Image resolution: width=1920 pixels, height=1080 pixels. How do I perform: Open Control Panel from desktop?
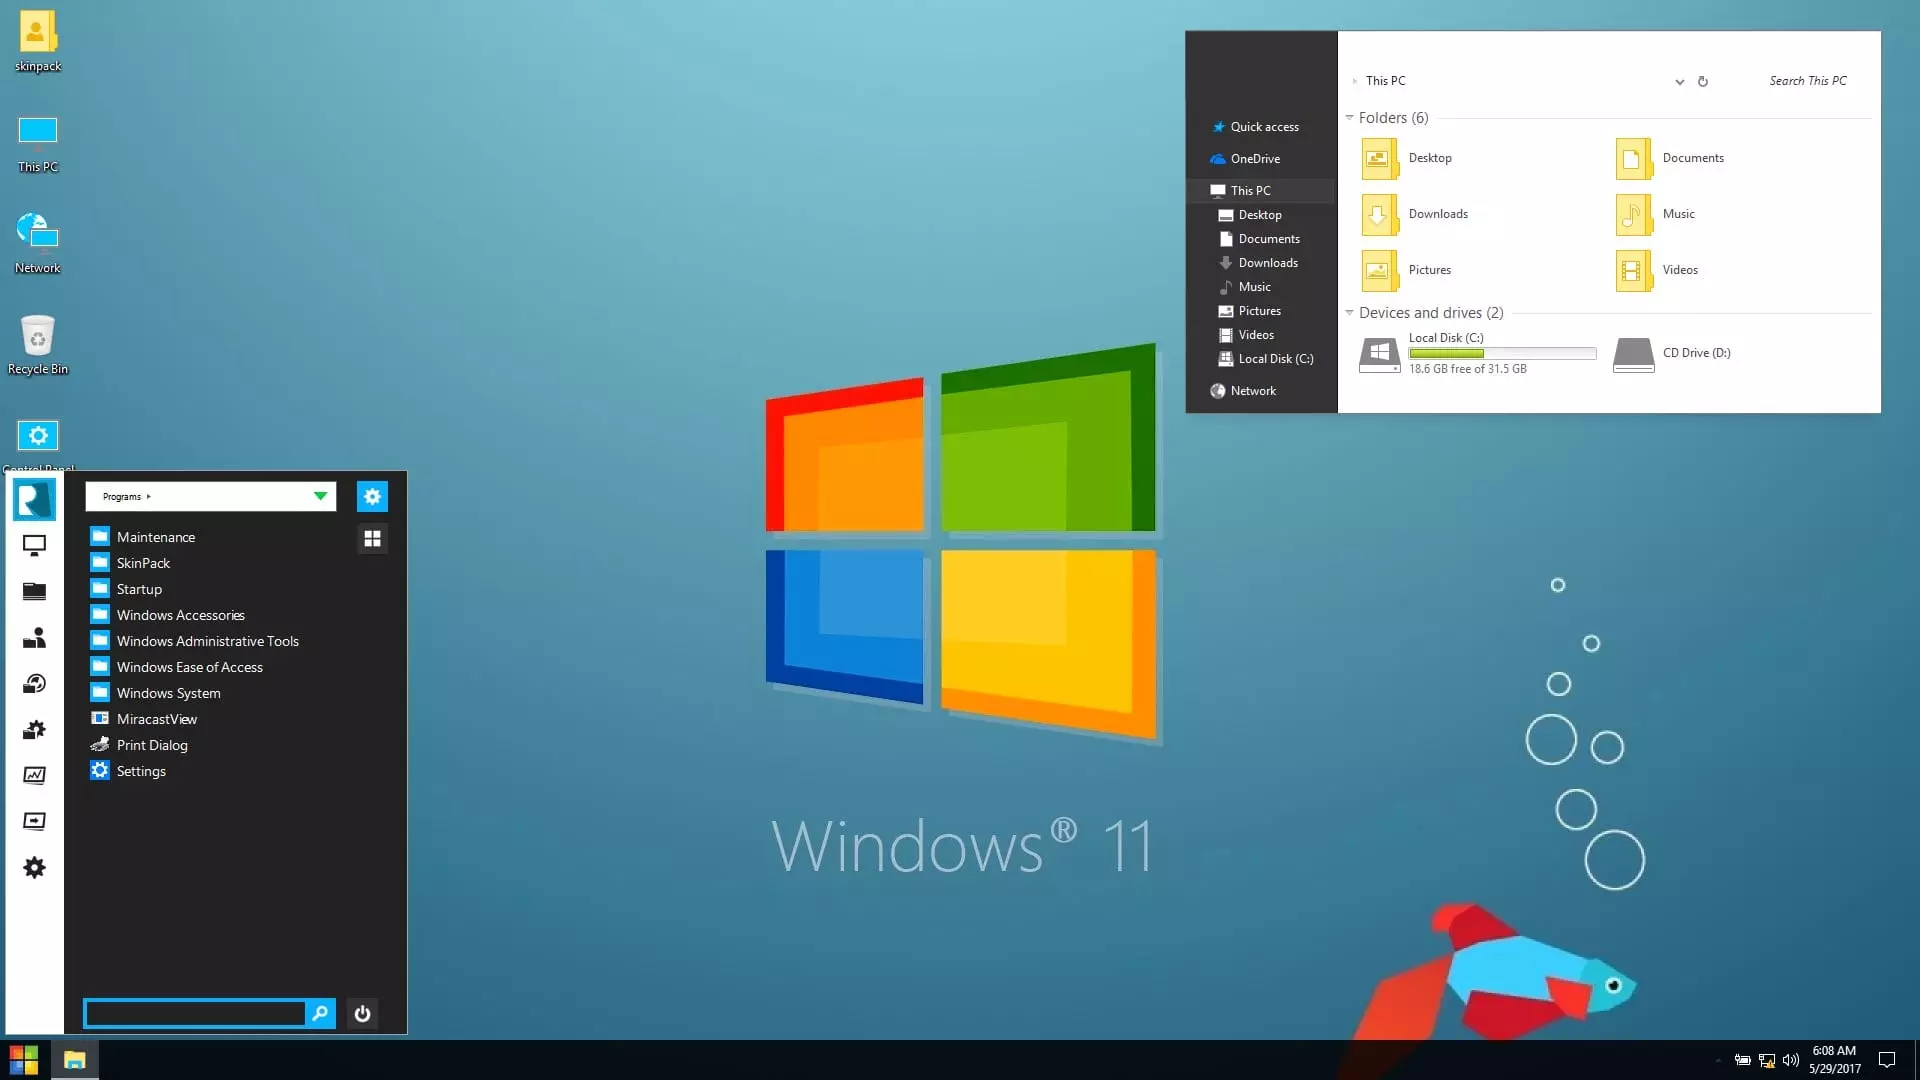tap(37, 435)
